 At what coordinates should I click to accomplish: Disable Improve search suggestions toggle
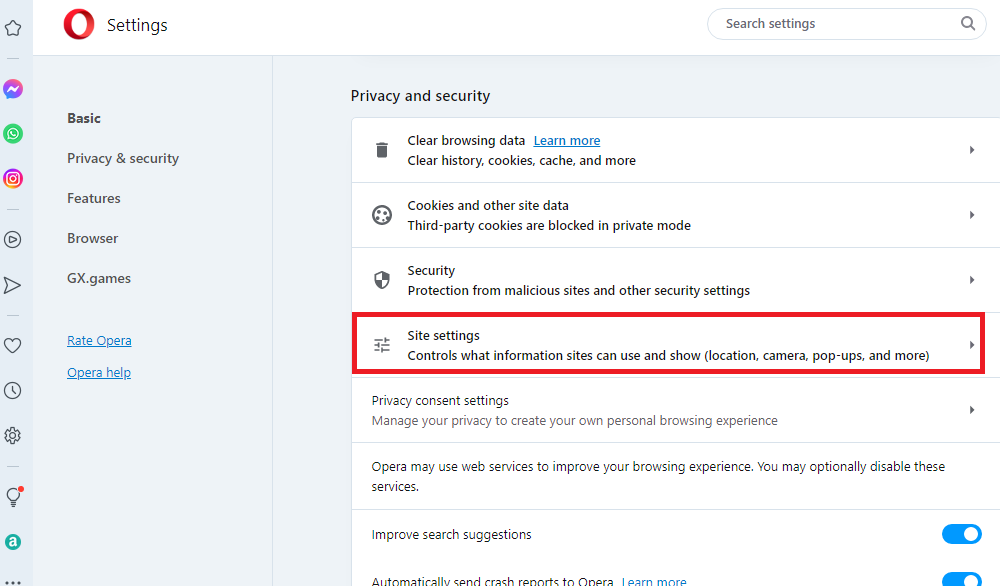(x=961, y=534)
